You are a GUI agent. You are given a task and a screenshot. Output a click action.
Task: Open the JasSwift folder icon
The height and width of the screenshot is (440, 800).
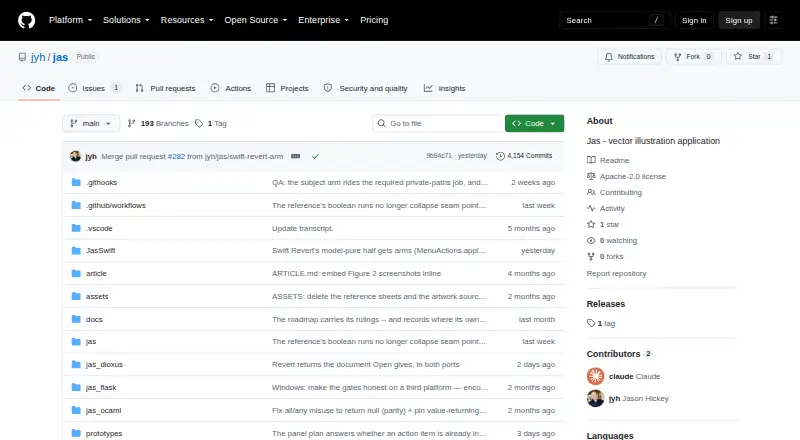click(x=76, y=251)
